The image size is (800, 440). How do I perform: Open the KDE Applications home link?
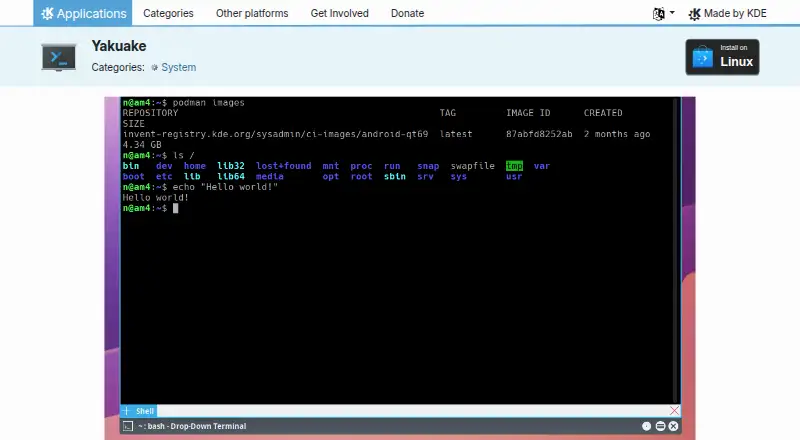[x=83, y=13]
